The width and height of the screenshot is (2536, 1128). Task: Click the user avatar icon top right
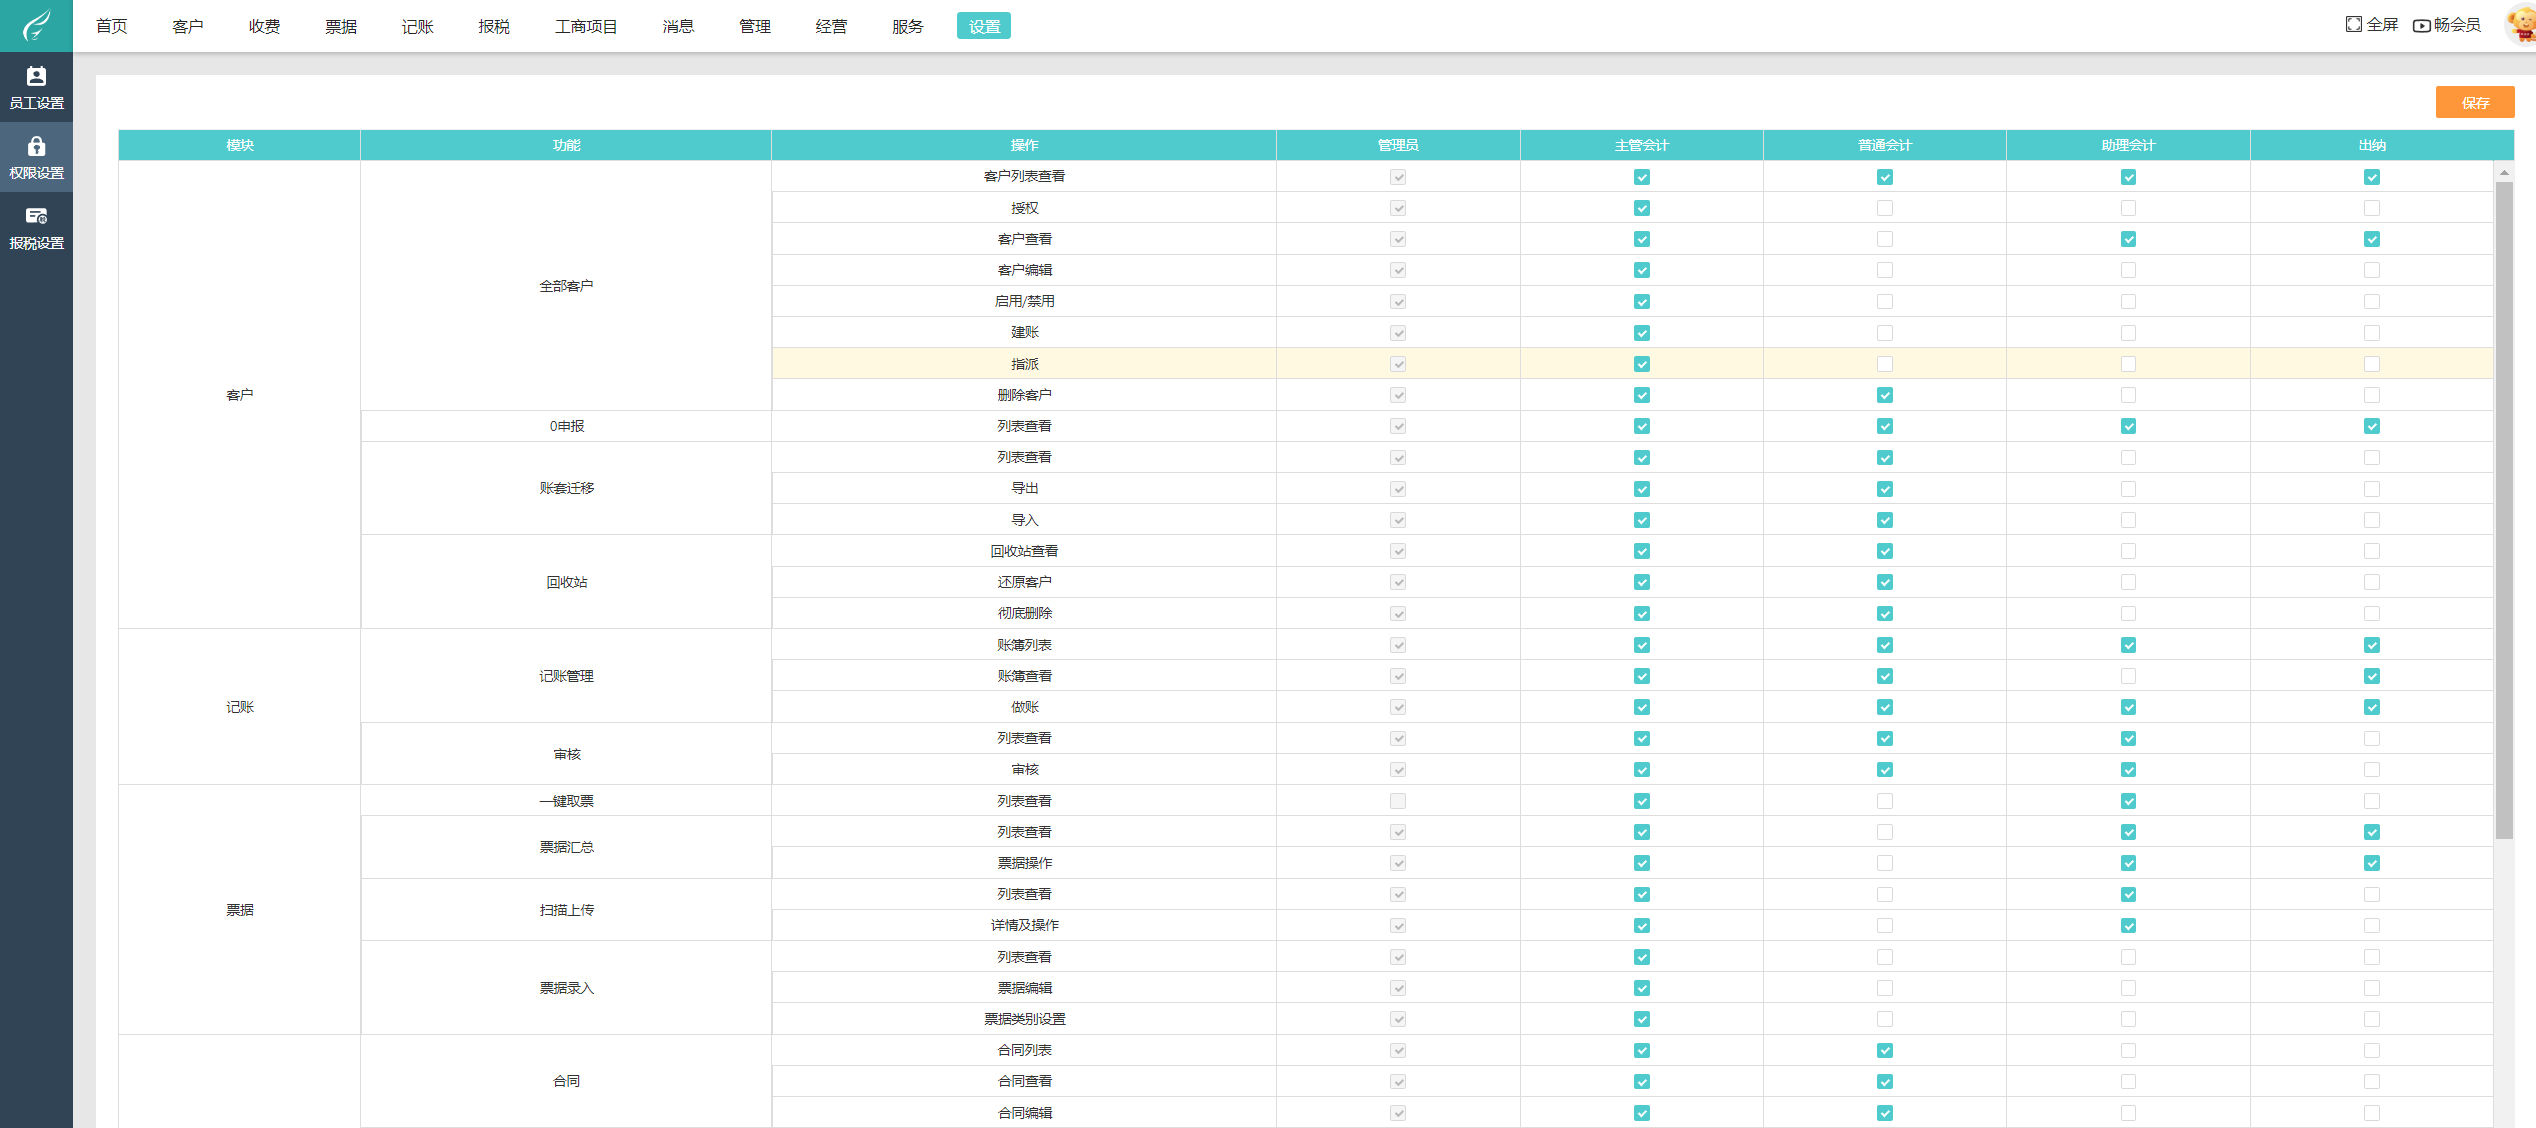point(2520,24)
